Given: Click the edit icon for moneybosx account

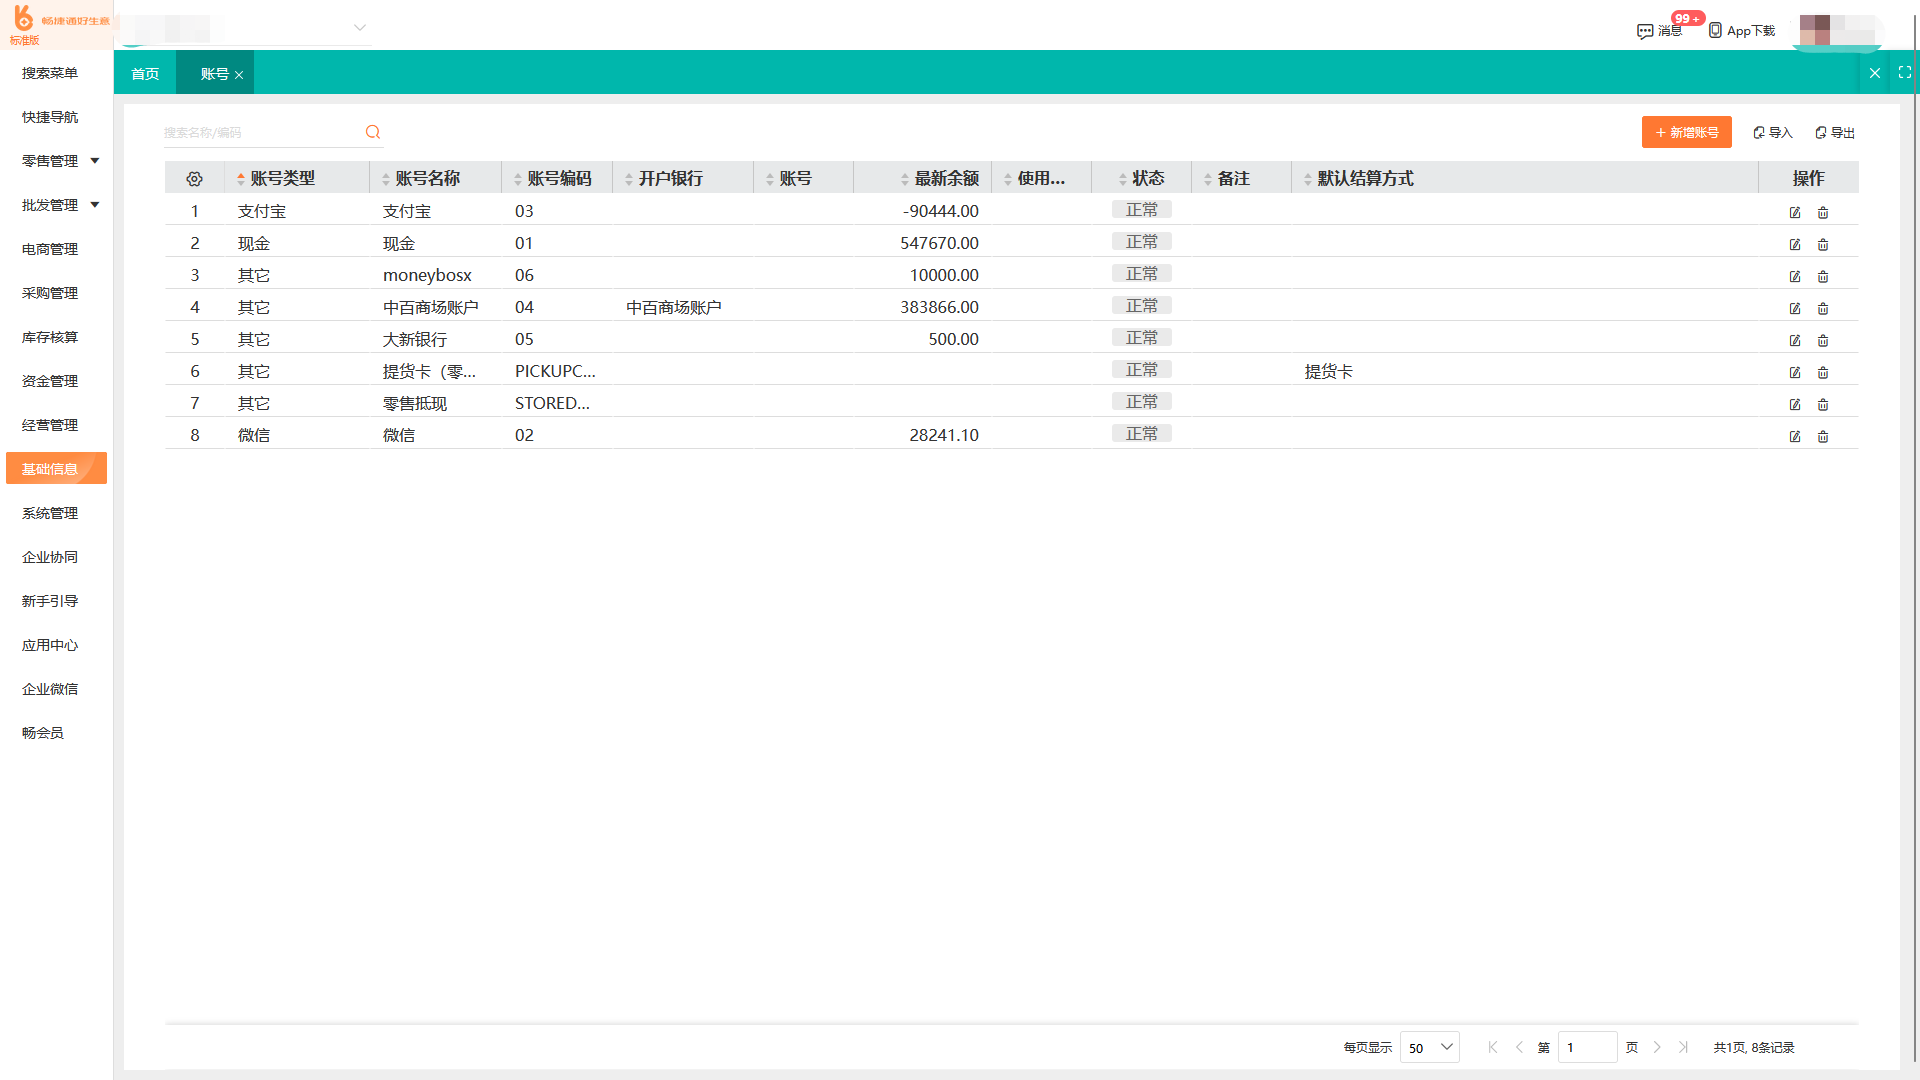Looking at the screenshot, I should 1795,274.
